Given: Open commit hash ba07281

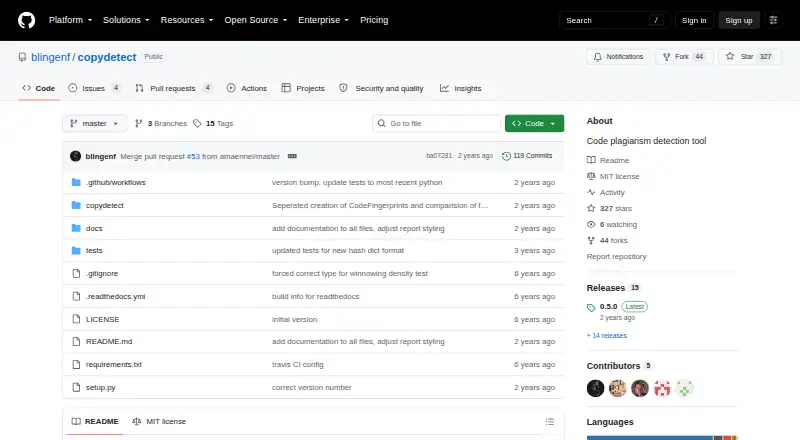Looking at the screenshot, I should 439,156.
